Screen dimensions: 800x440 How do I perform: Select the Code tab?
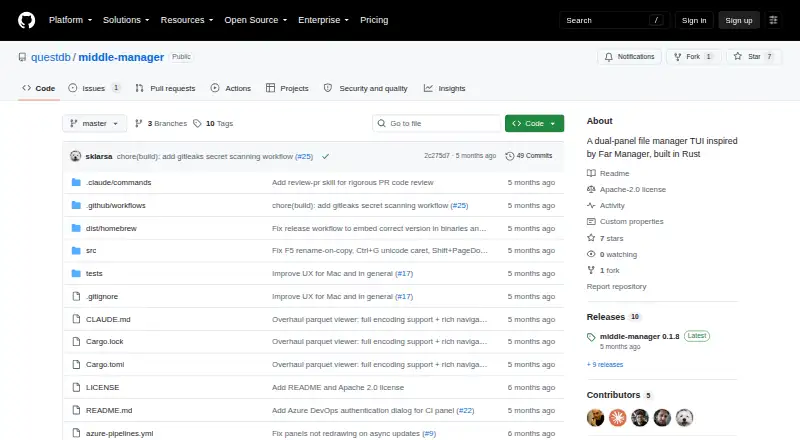tap(39, 88)
